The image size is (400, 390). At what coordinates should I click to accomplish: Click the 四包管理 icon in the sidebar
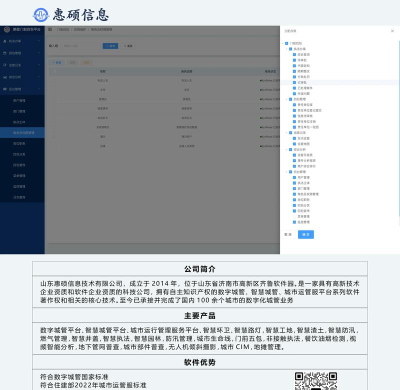coord(5,53)
